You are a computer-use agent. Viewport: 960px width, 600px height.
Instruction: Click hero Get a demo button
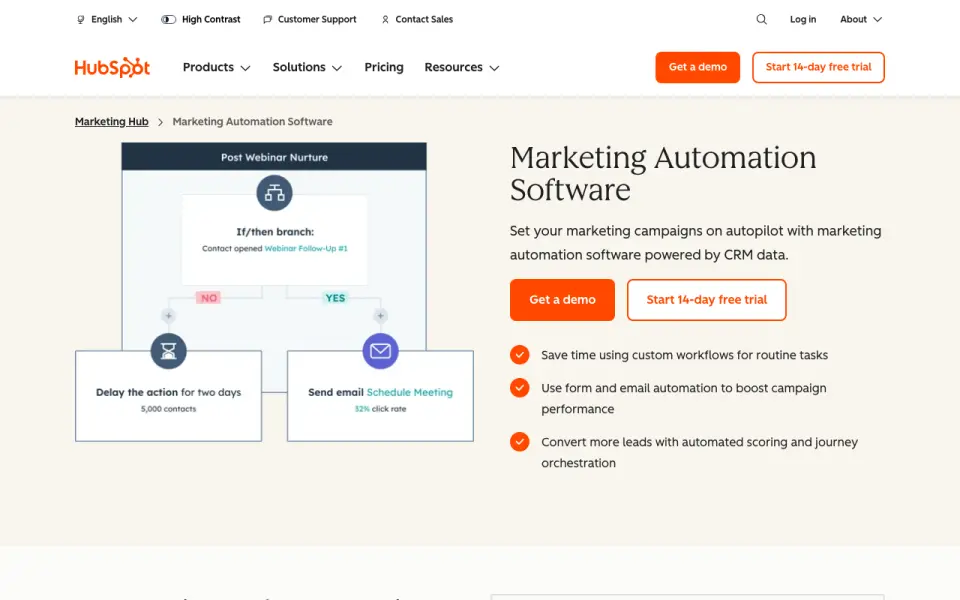562,300
